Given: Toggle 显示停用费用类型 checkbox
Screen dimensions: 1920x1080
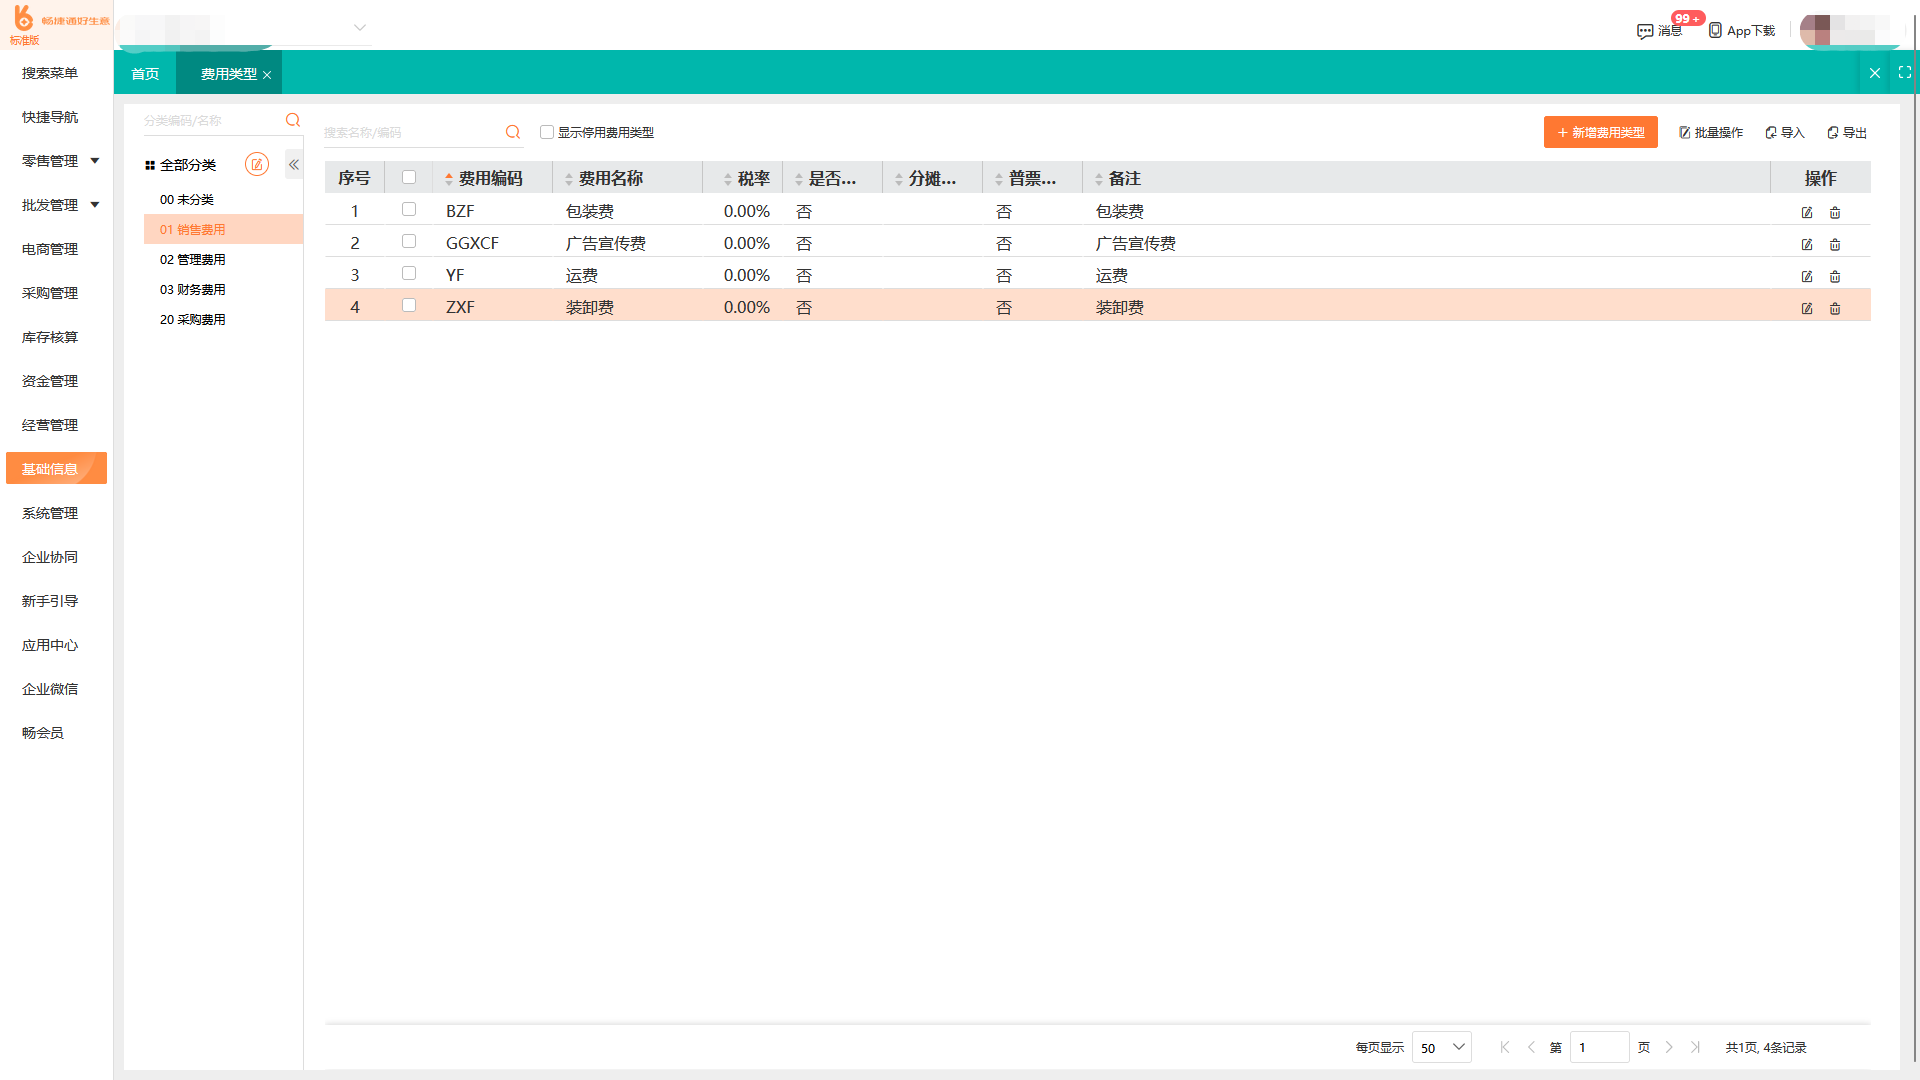Looking at the screenshot, I should click(546, 132).
